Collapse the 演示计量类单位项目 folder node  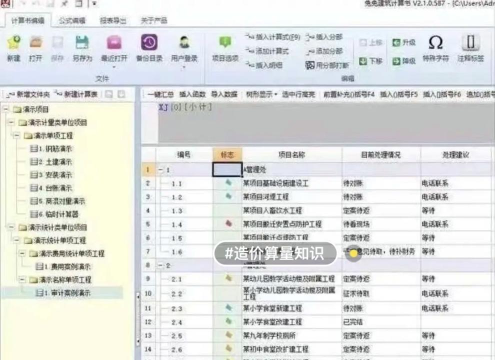coord(11,123)
